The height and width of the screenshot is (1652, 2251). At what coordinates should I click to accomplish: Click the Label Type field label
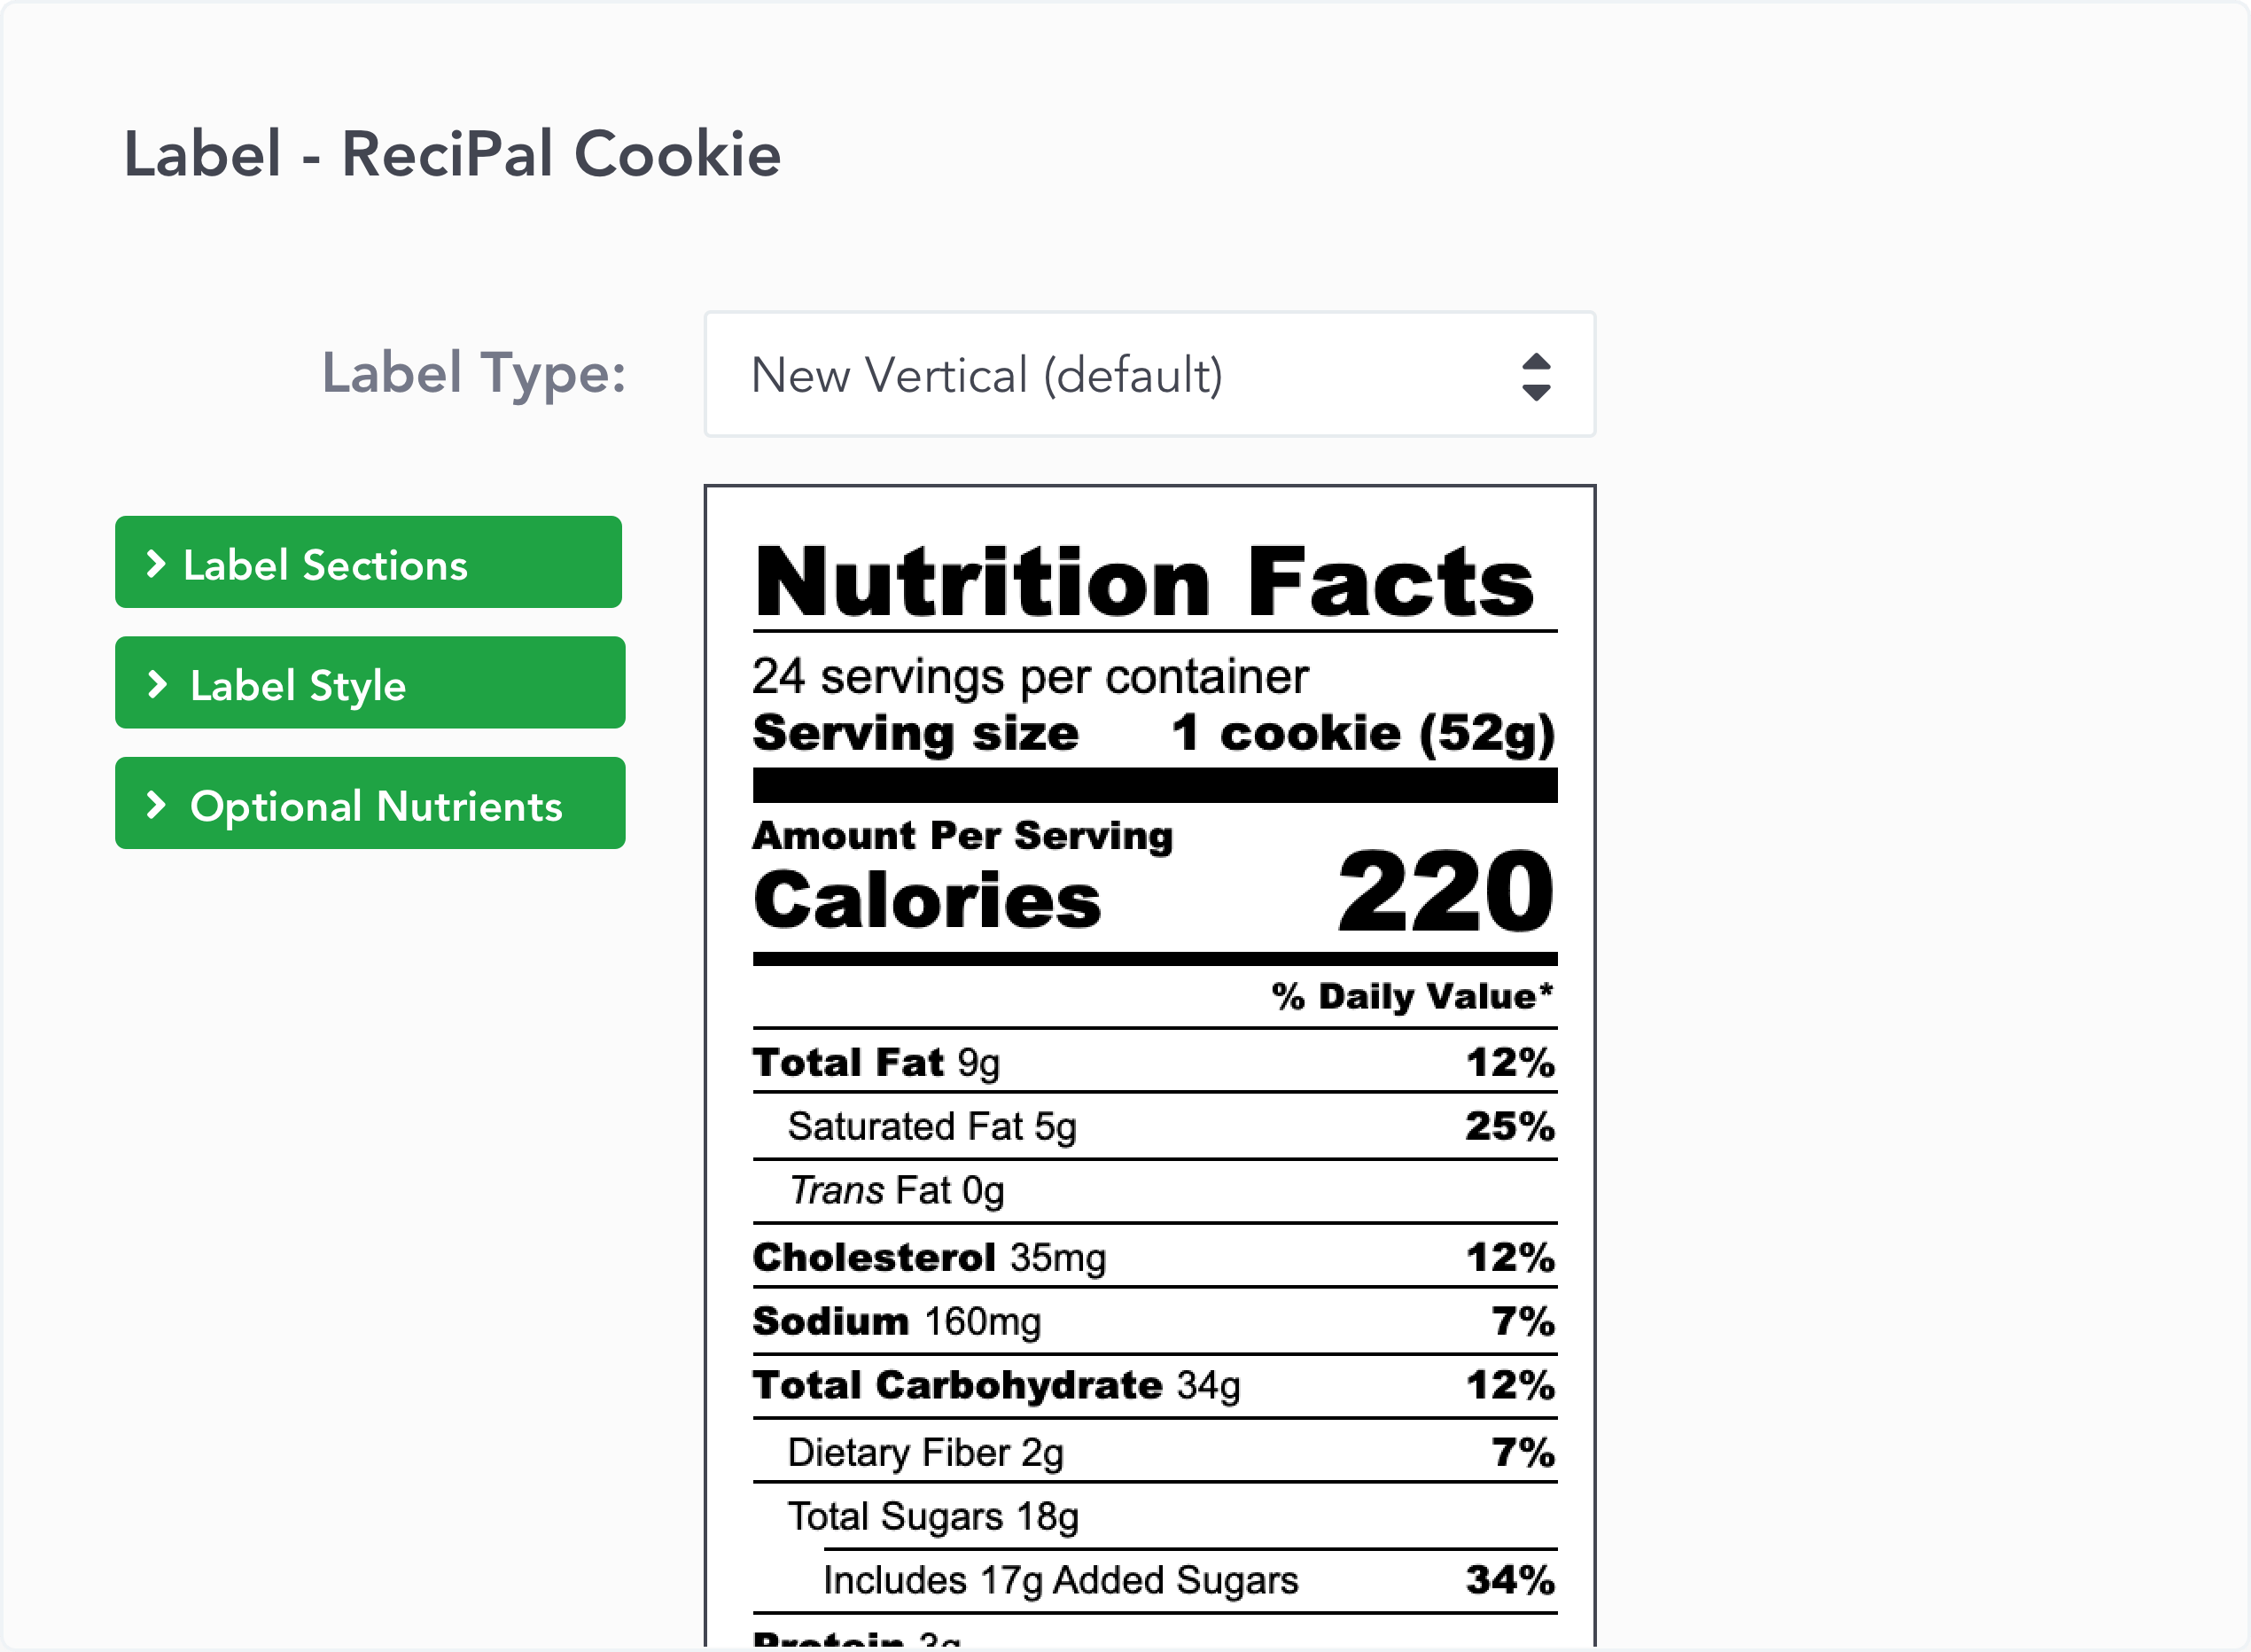coord(473,372)
